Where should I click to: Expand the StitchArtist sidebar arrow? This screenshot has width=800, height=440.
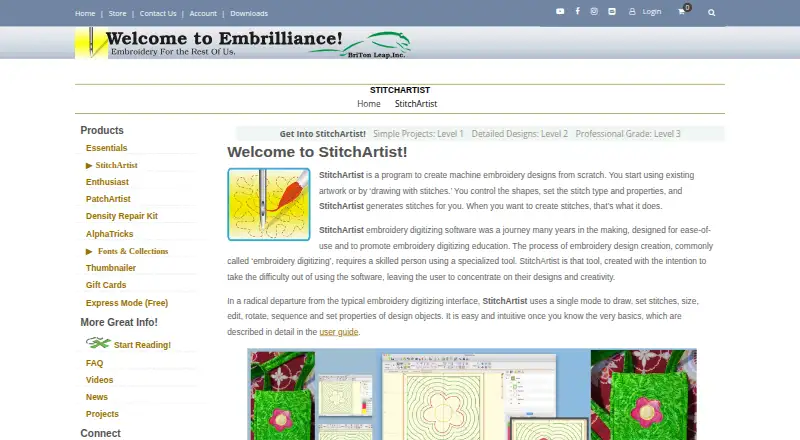point(89,165)
